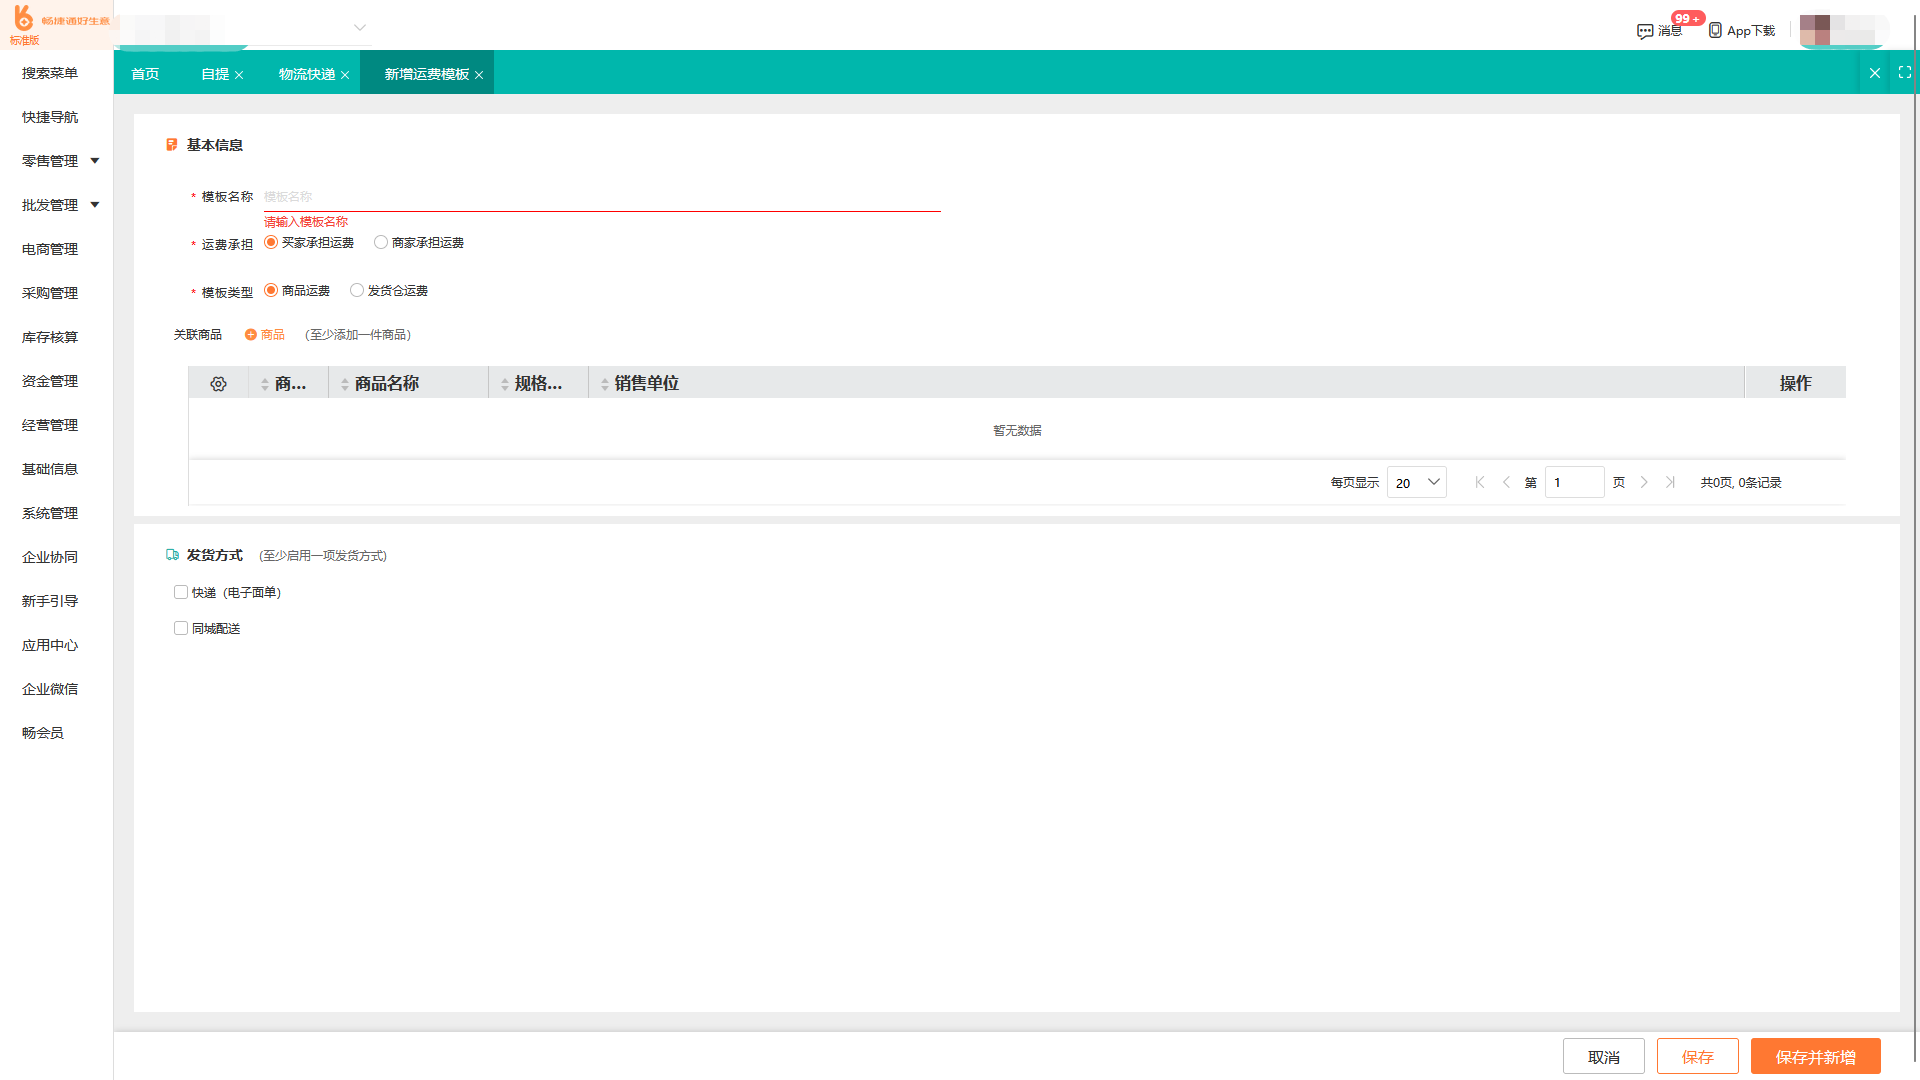Enable 同城配送 checkbox
1920x1080 pixels.
pos(181,628)
